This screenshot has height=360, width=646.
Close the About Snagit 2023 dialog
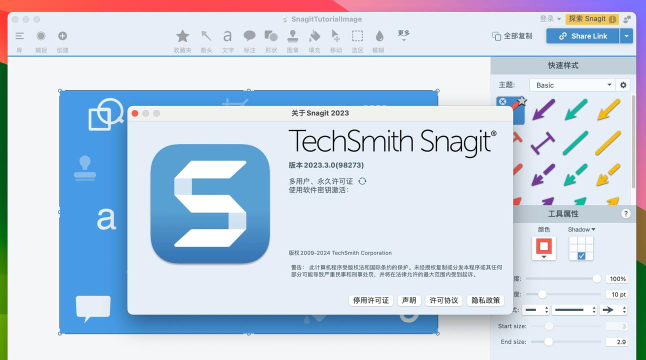pos(135,113)
